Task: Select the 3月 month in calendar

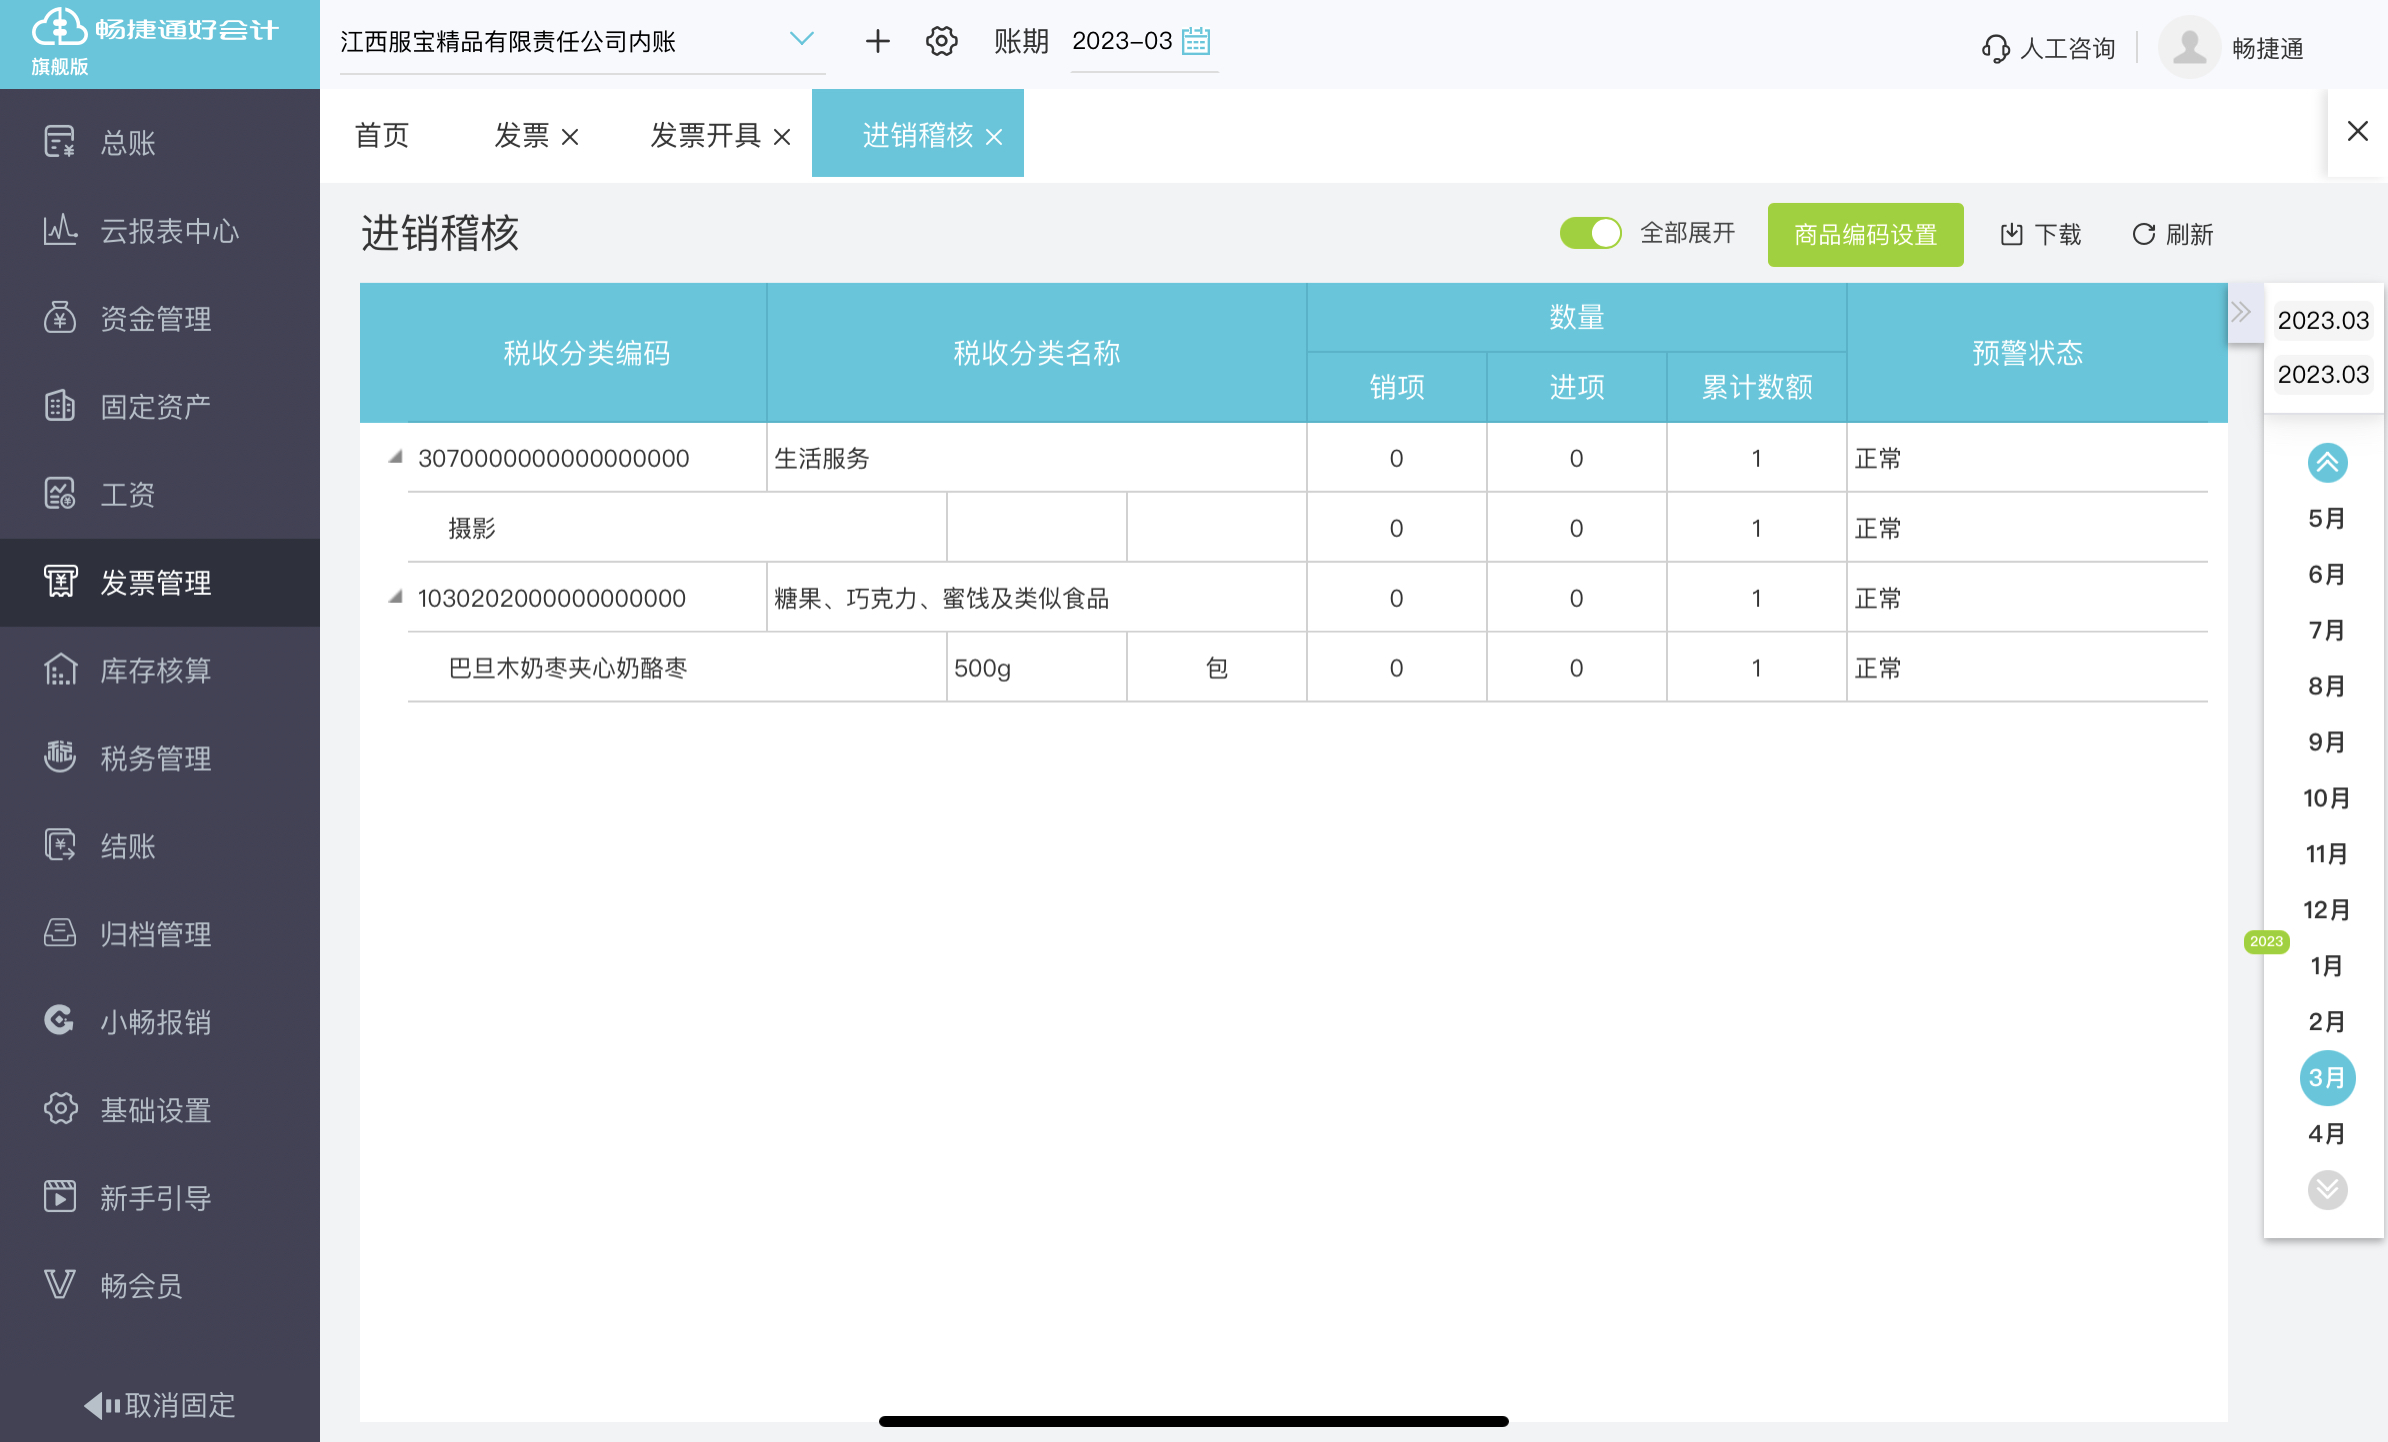Action: [2325, 1079]
